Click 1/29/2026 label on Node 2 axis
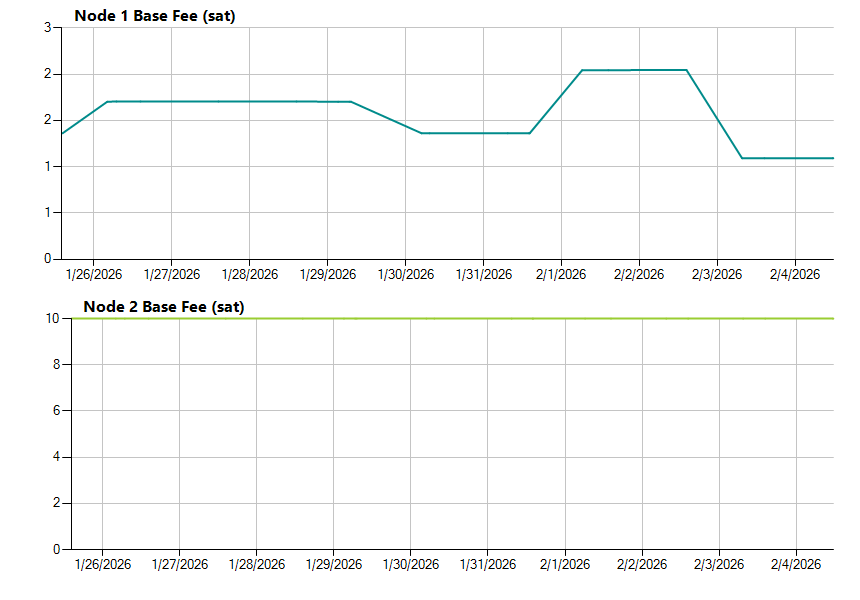 (334, 564)
